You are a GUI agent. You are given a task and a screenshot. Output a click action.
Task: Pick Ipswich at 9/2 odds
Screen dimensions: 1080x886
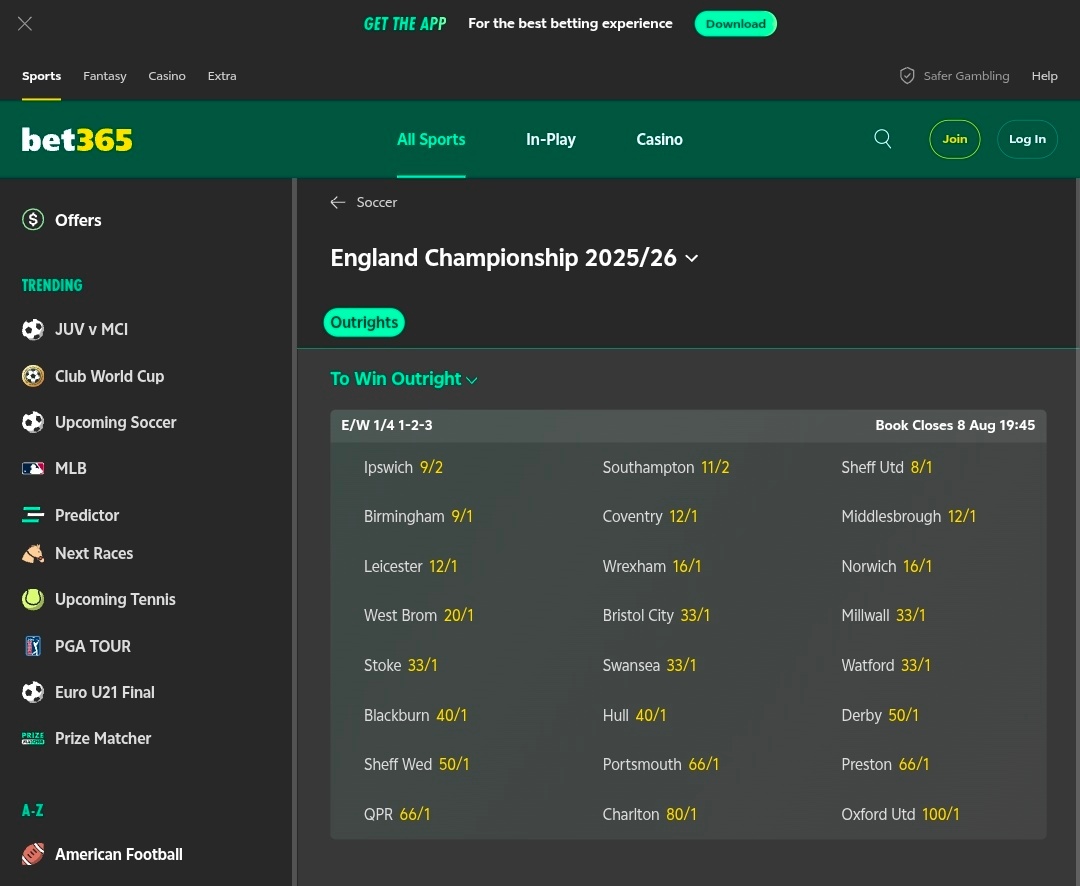(x=404, y=467)
